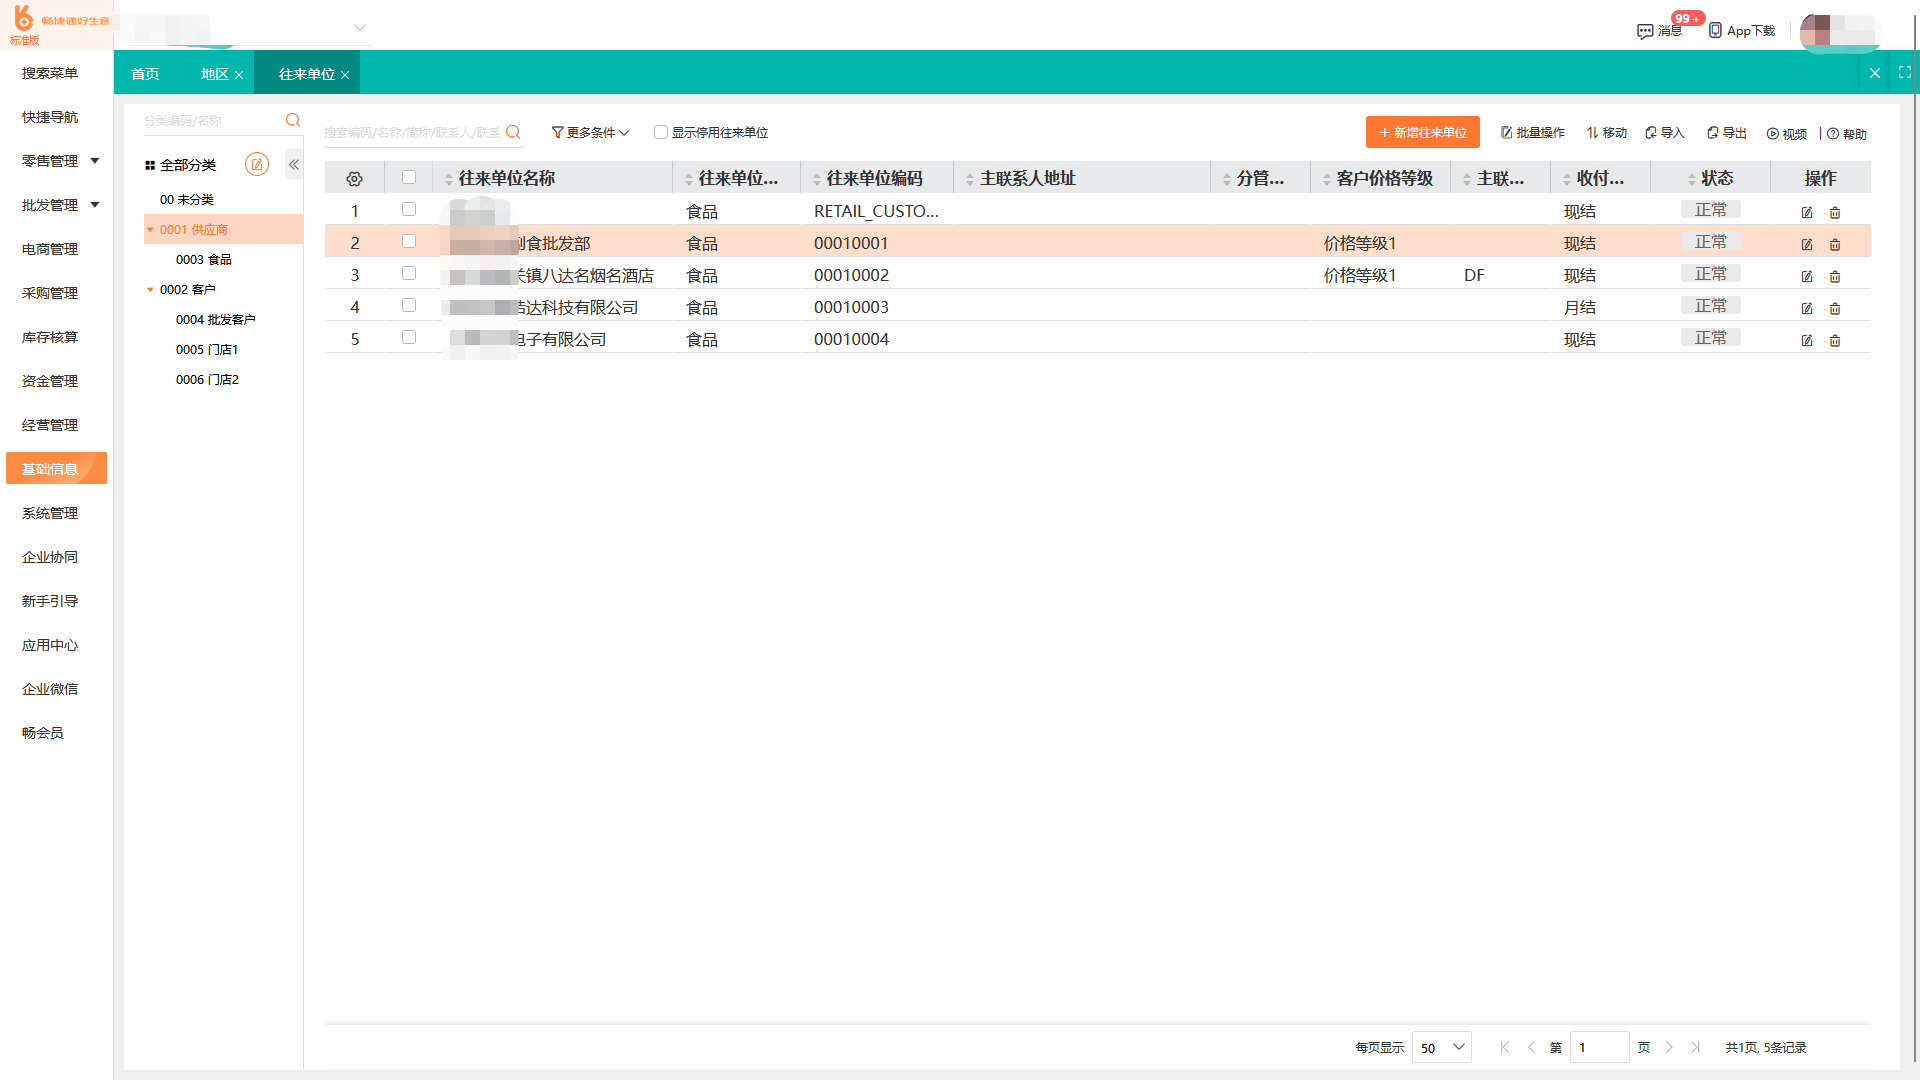Select all rows checkbox in header

pos(409,177)
